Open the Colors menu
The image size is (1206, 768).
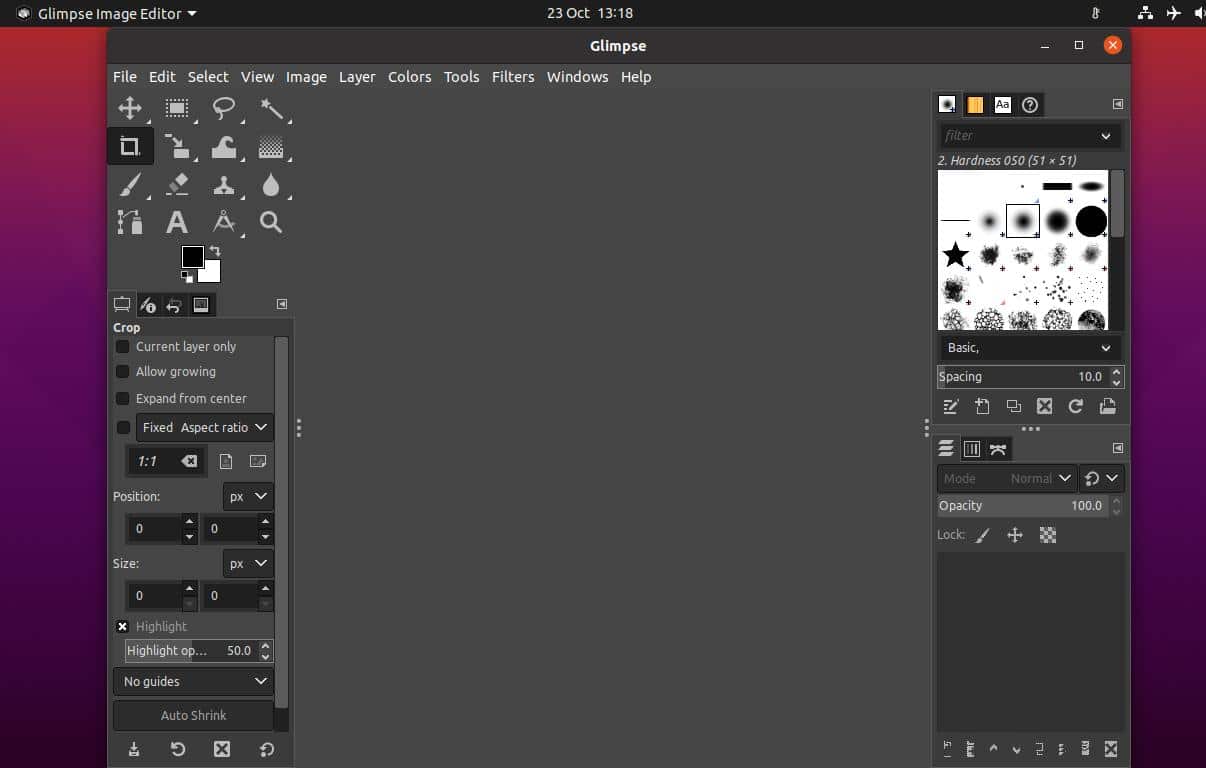[410, 77]
